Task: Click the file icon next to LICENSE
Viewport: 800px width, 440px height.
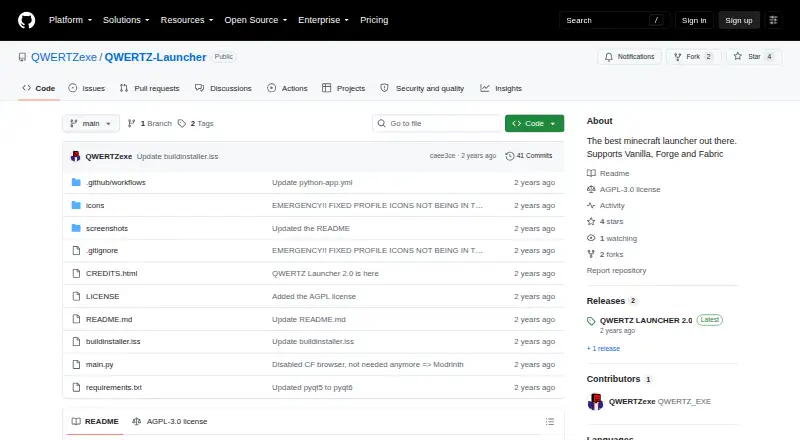Action: [x=76, y=297]
